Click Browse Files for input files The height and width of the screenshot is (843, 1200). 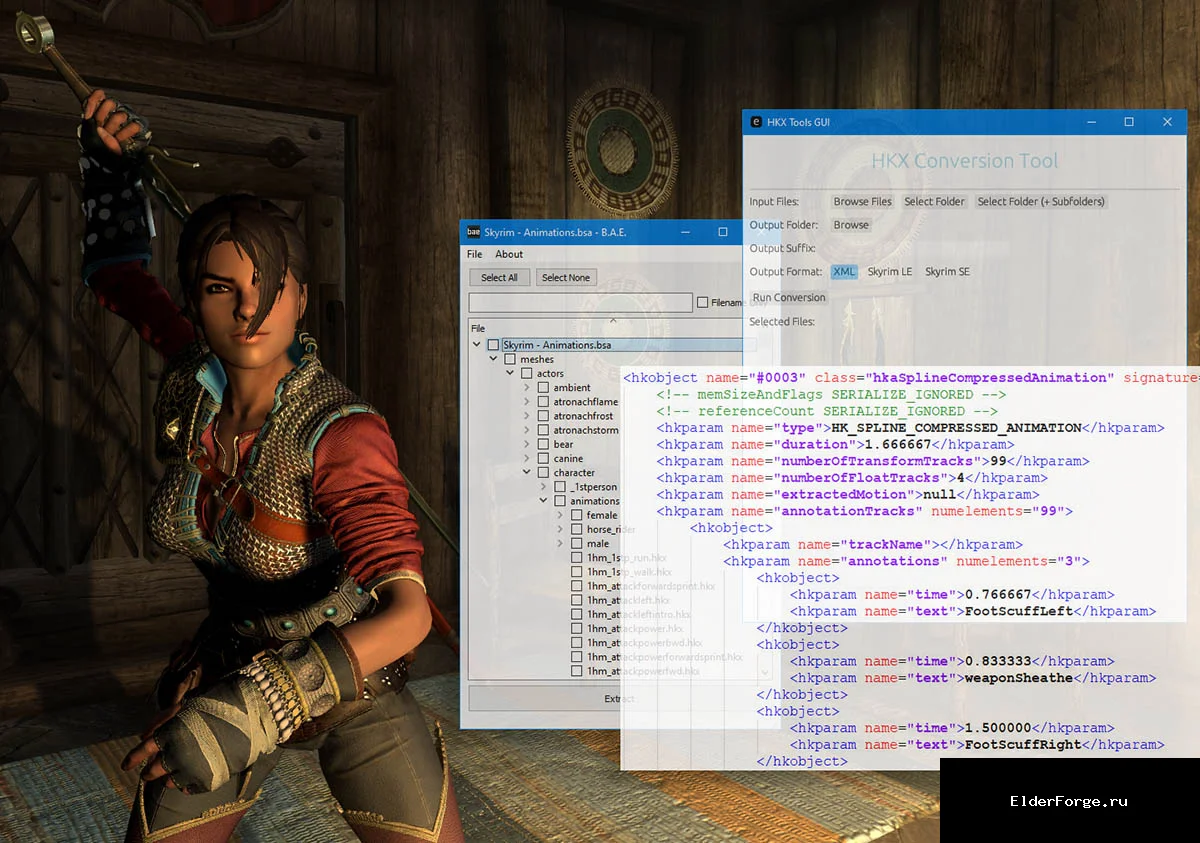tap(862, 201)
